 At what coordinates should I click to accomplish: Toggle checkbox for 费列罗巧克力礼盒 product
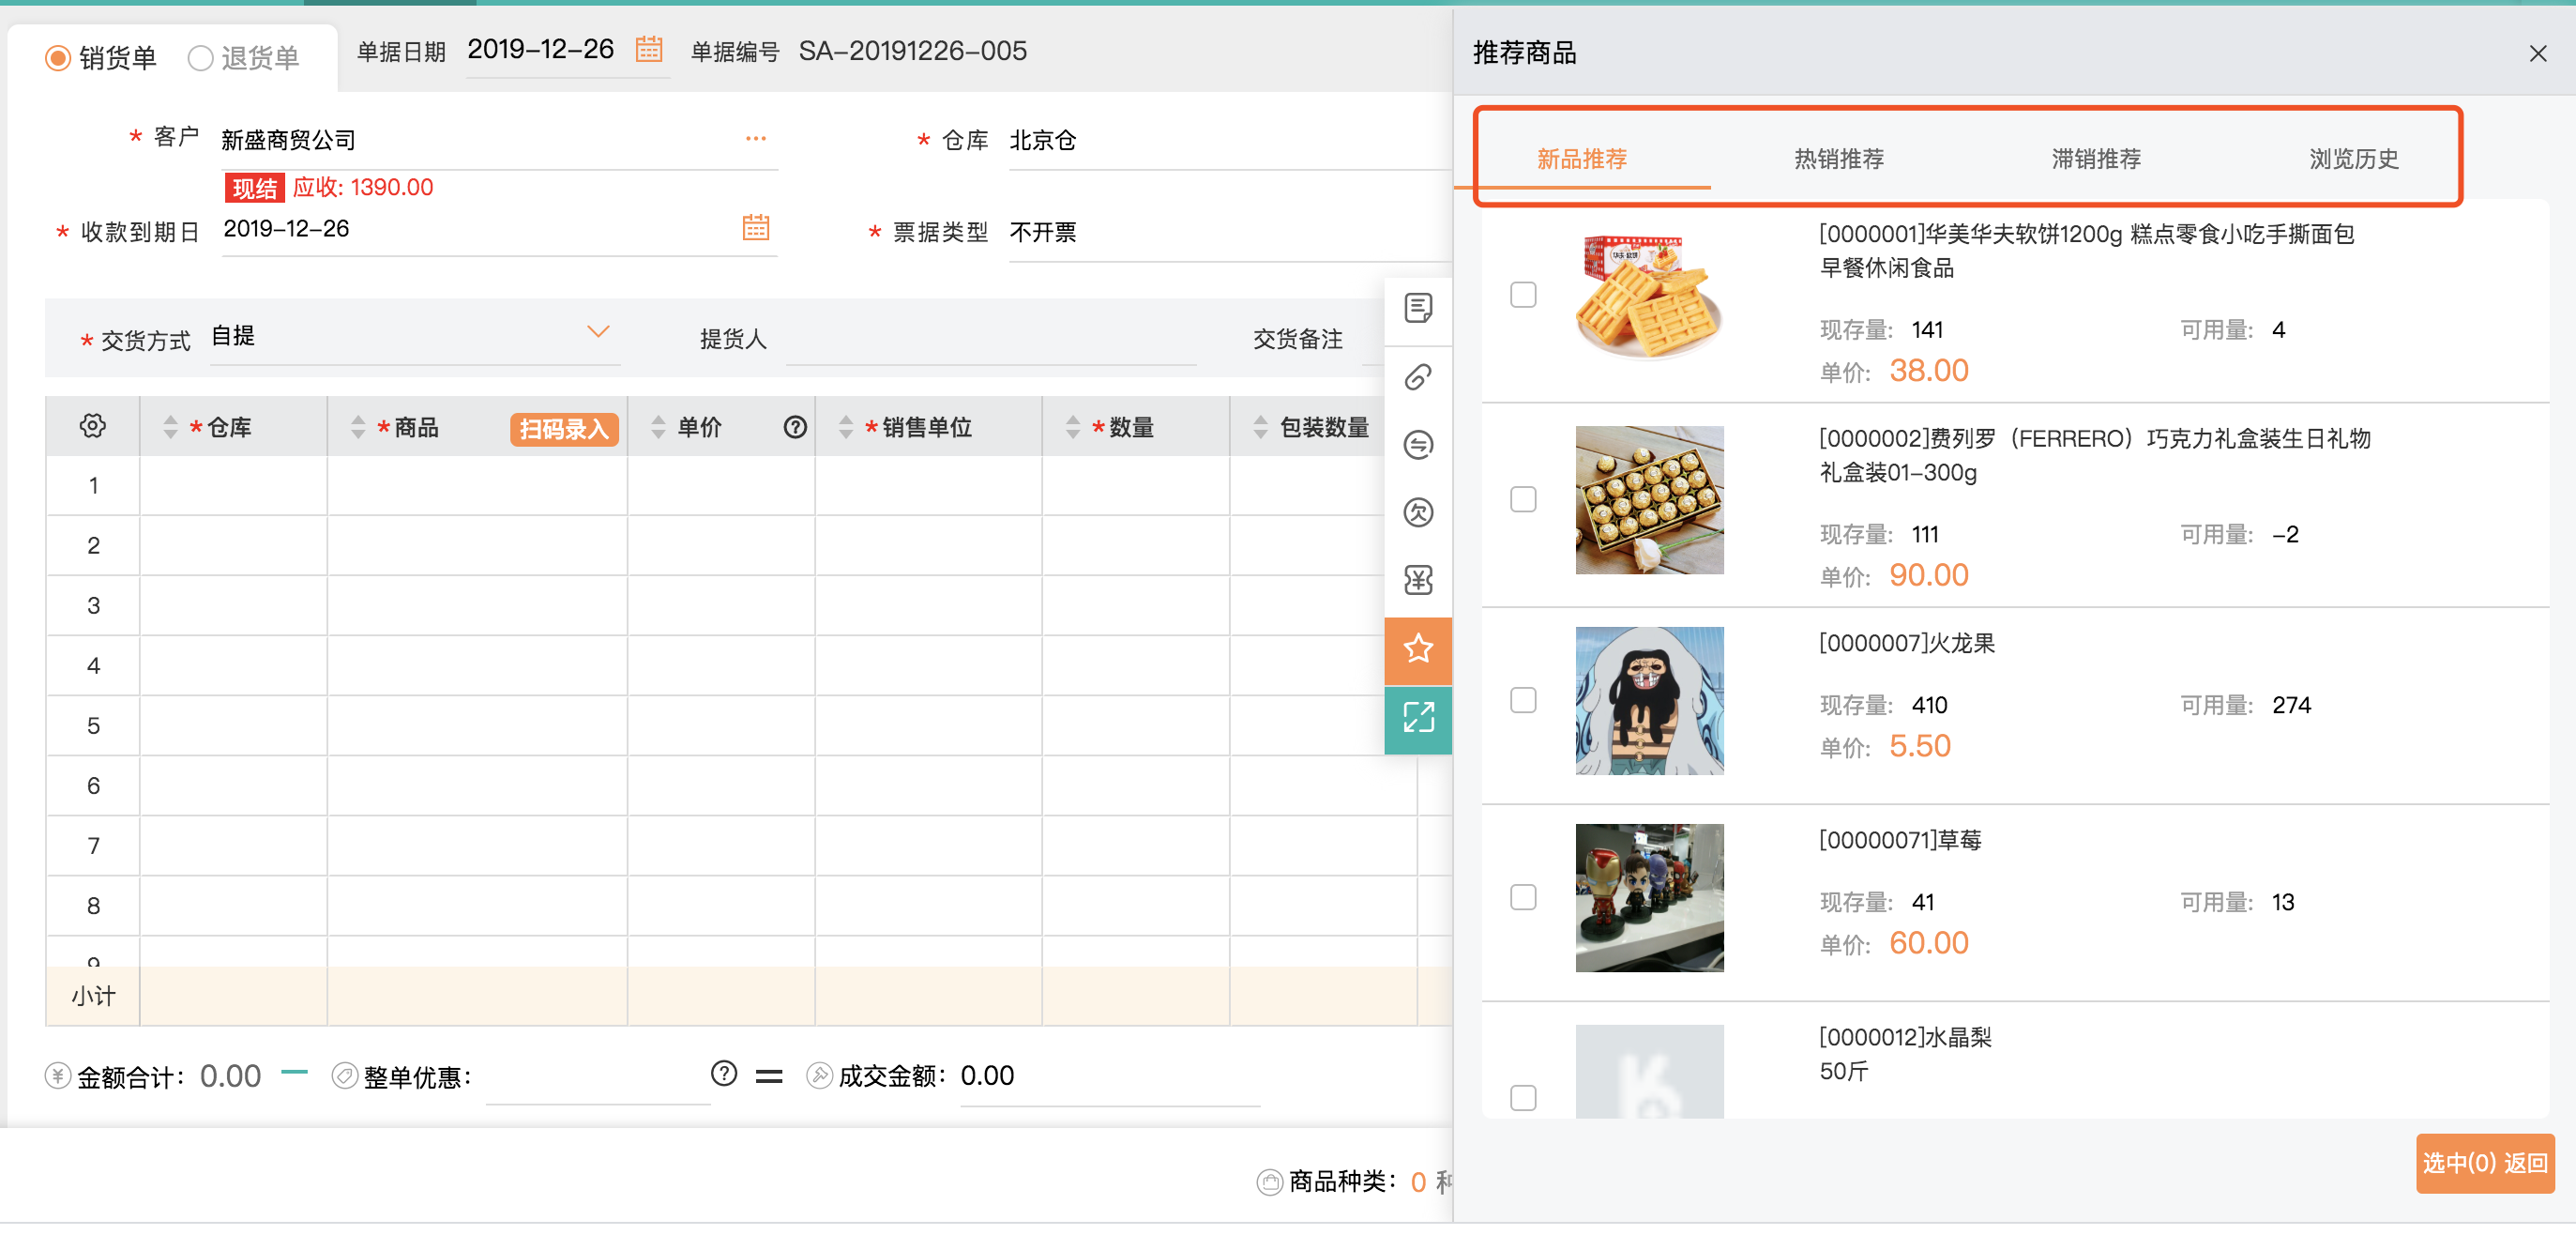(1520, 500)
